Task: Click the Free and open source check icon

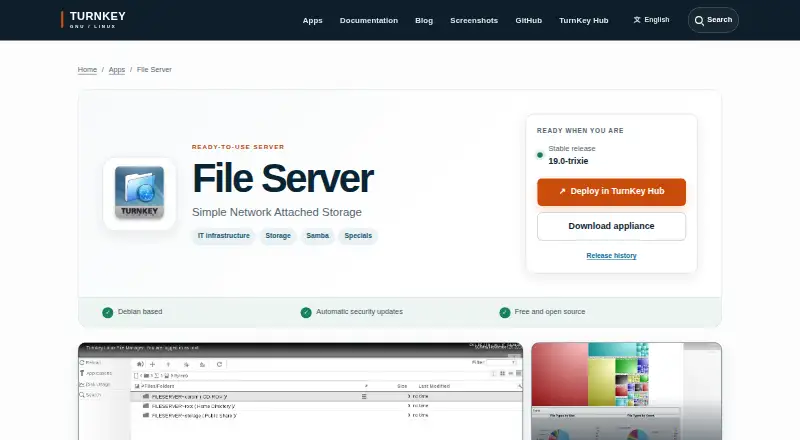Action: pos(505,312)
